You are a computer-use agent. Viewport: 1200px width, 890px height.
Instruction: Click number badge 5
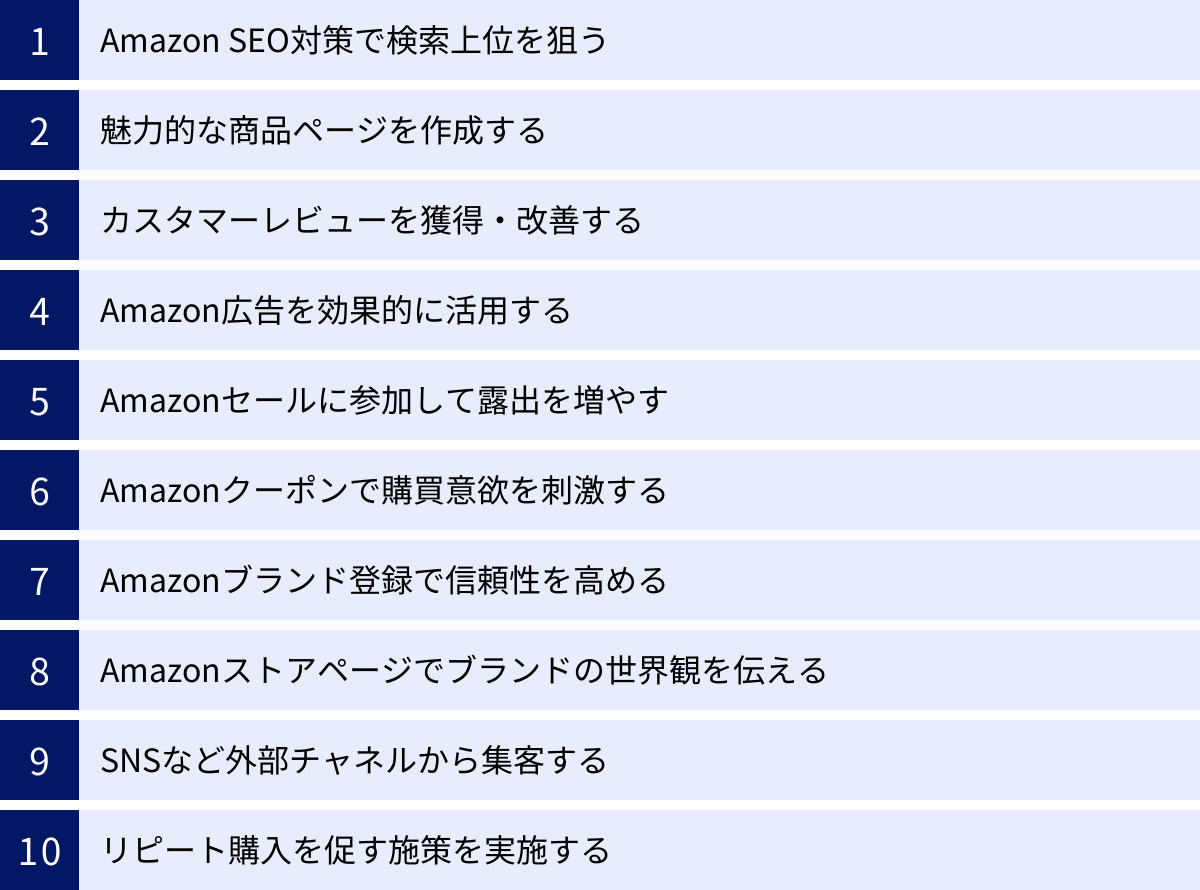point(39,400)
